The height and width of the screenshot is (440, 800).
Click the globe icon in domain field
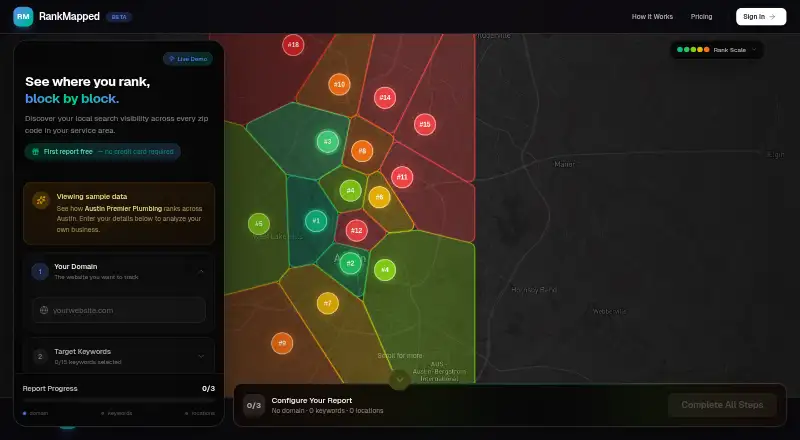point(44,310)
